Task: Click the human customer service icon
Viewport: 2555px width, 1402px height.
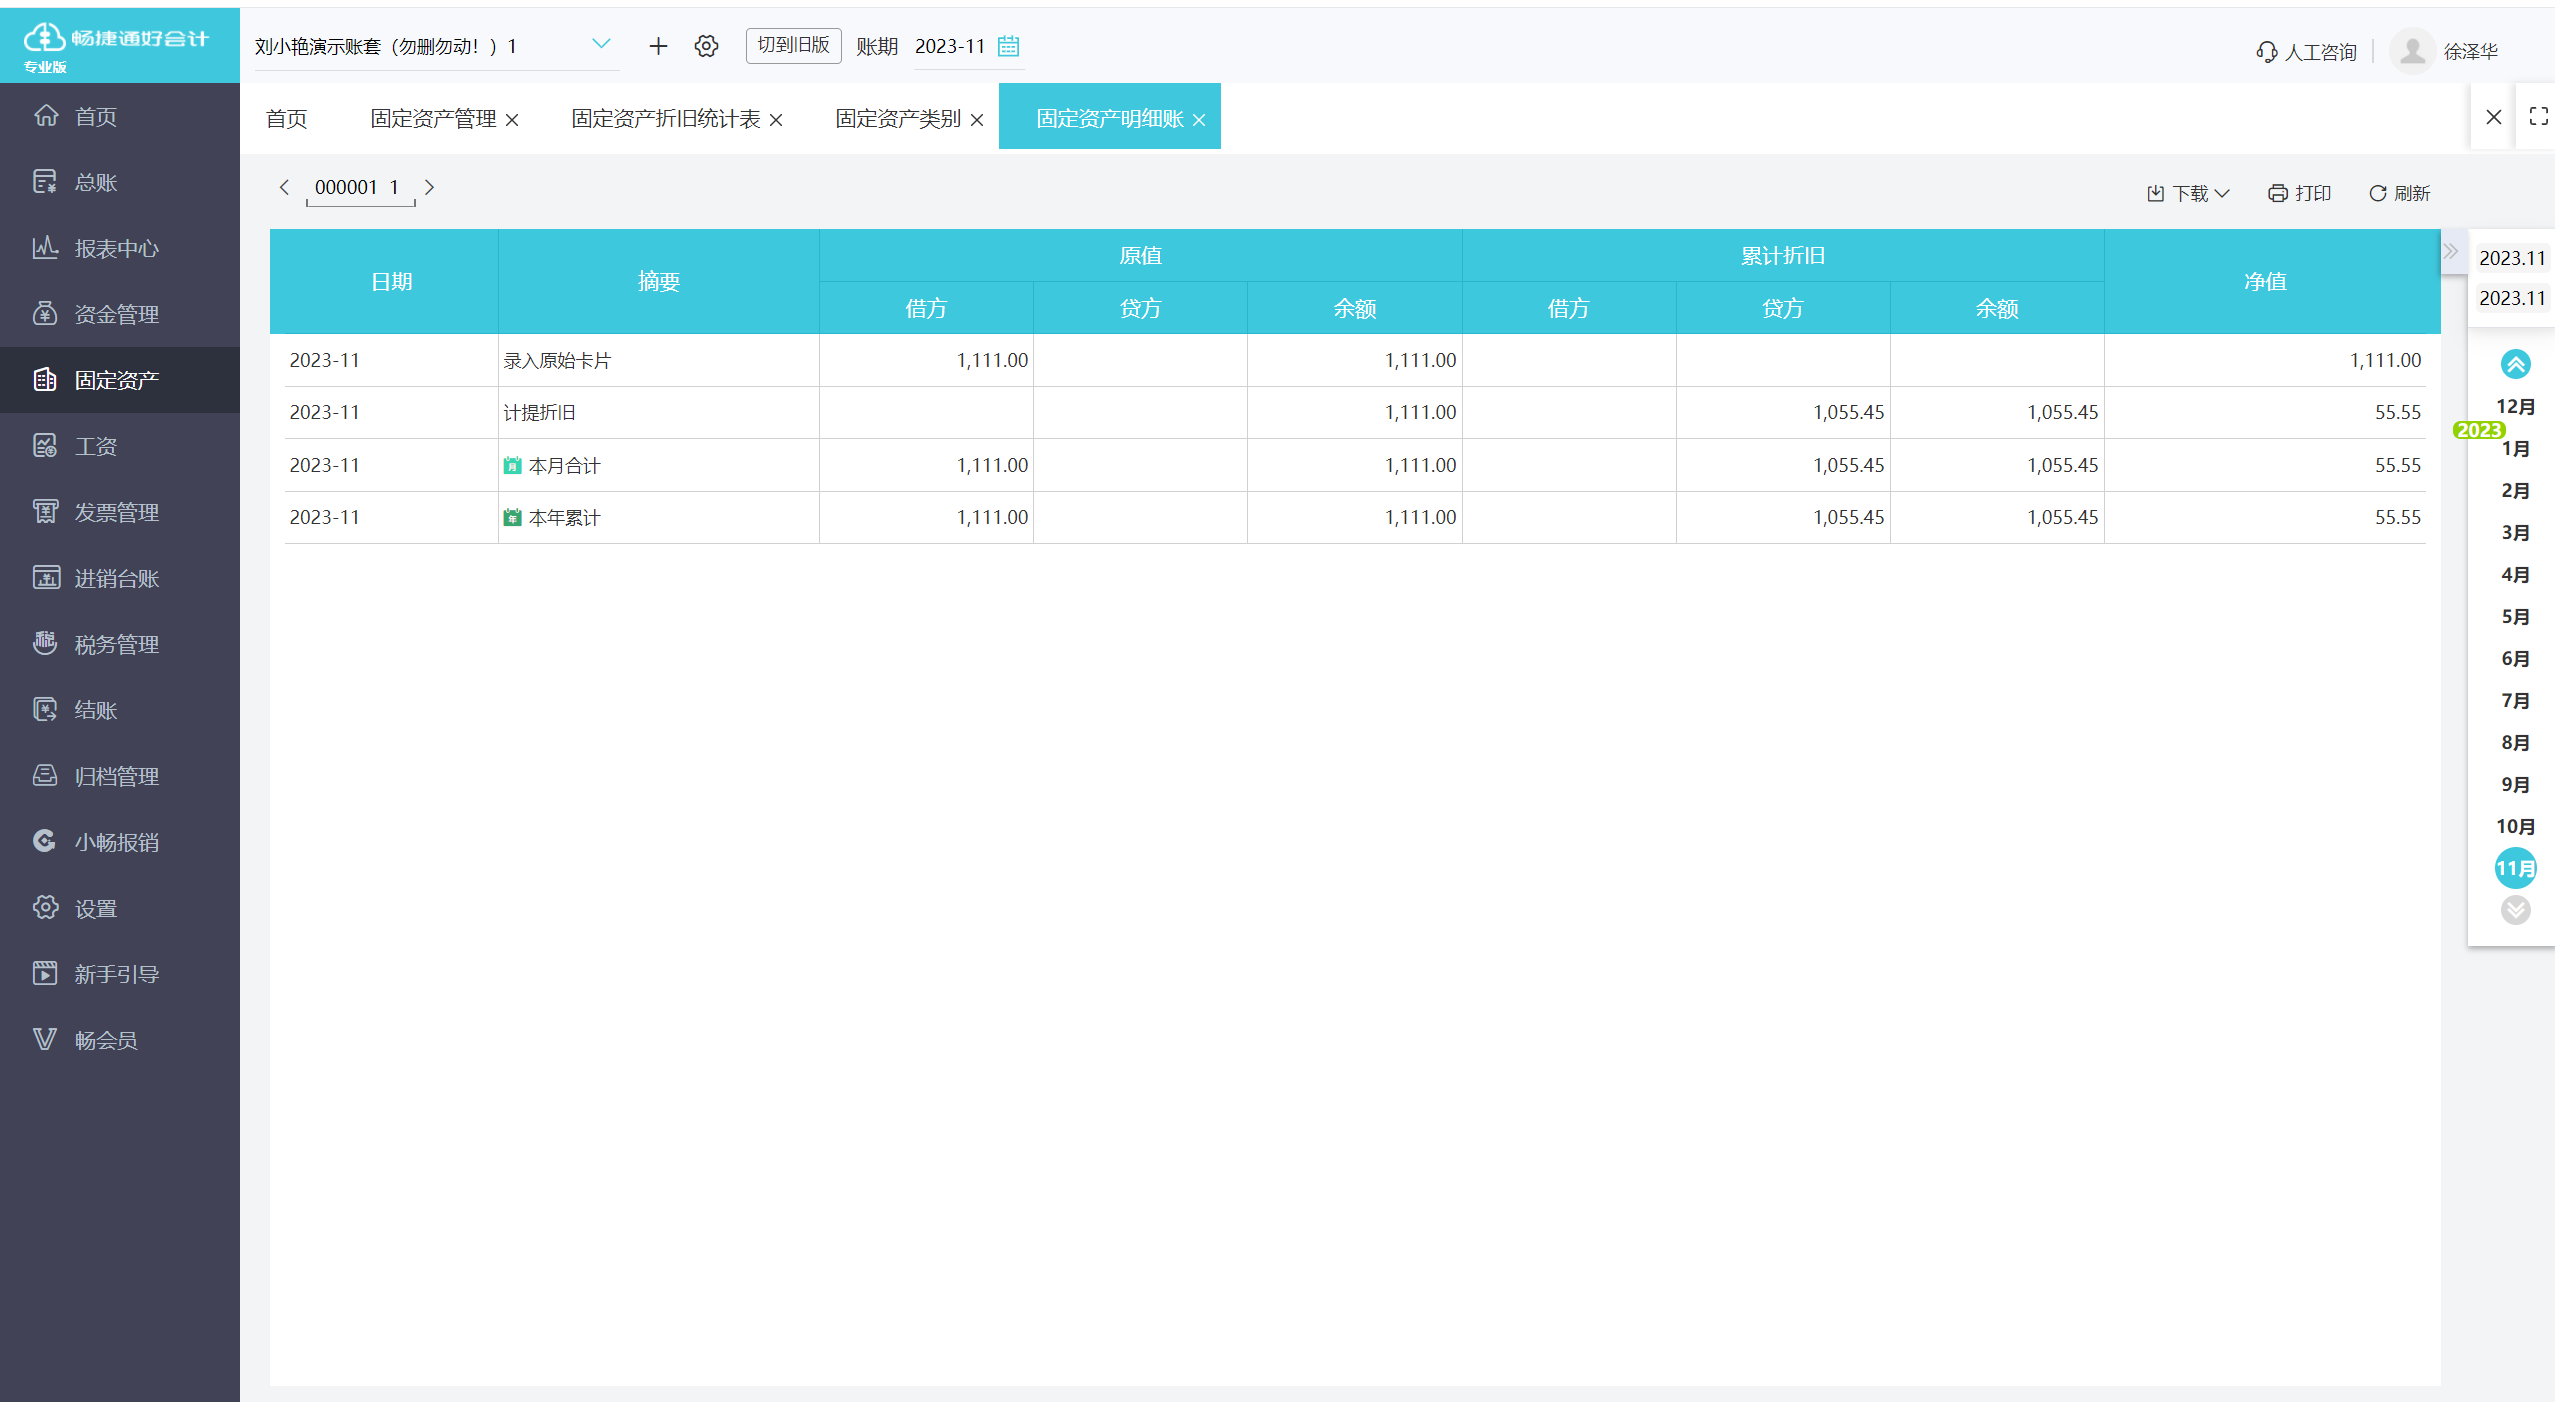Action: pos(2262,47)
